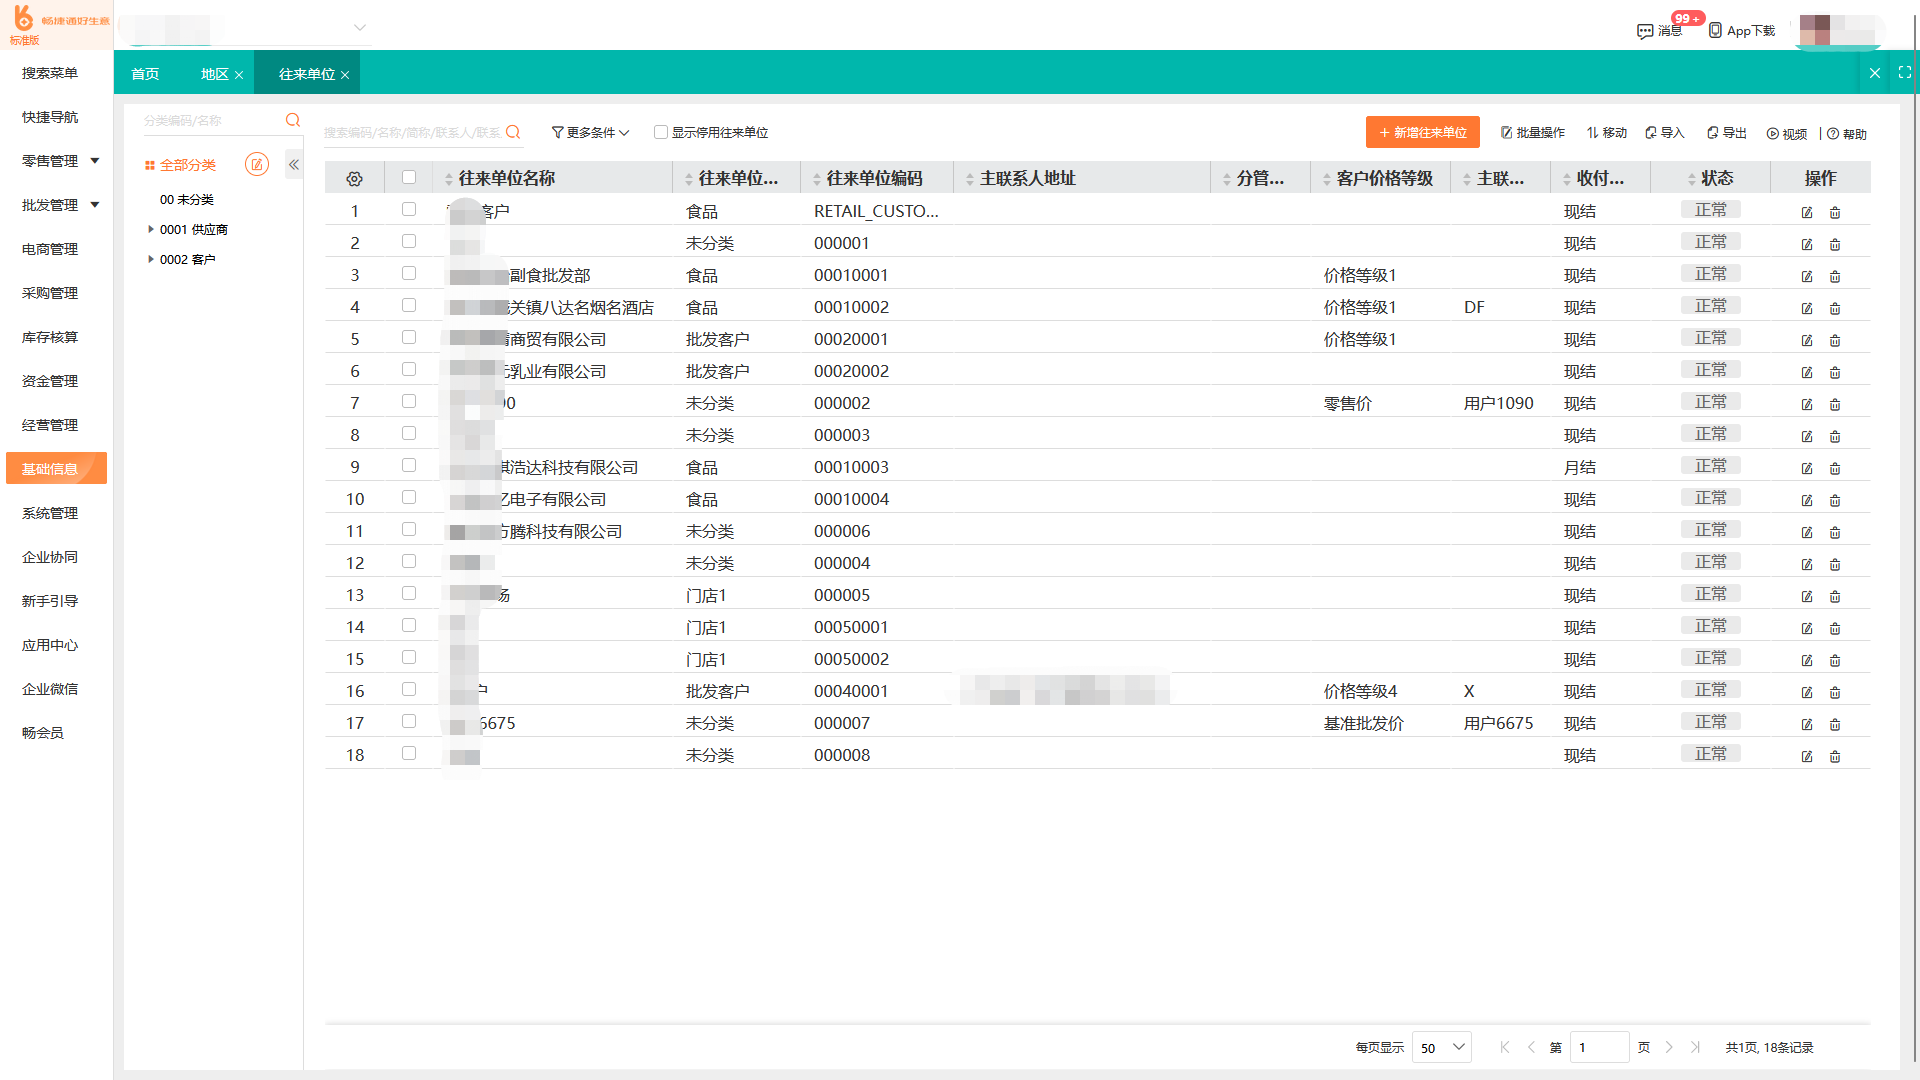Image resolution: width=1920 pixels, height=1080 pixels.
Task: Click delete icon for row 5
Action: point(1836,339)
